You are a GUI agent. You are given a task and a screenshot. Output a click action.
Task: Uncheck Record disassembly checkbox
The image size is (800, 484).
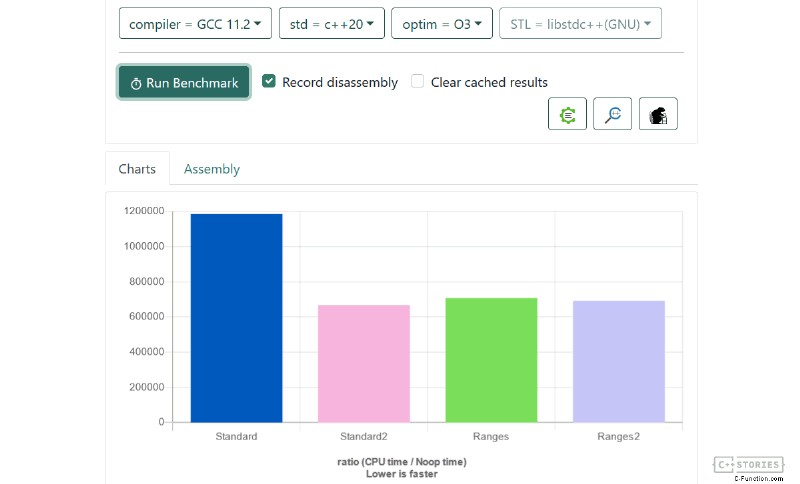click(x=269, y=82)
